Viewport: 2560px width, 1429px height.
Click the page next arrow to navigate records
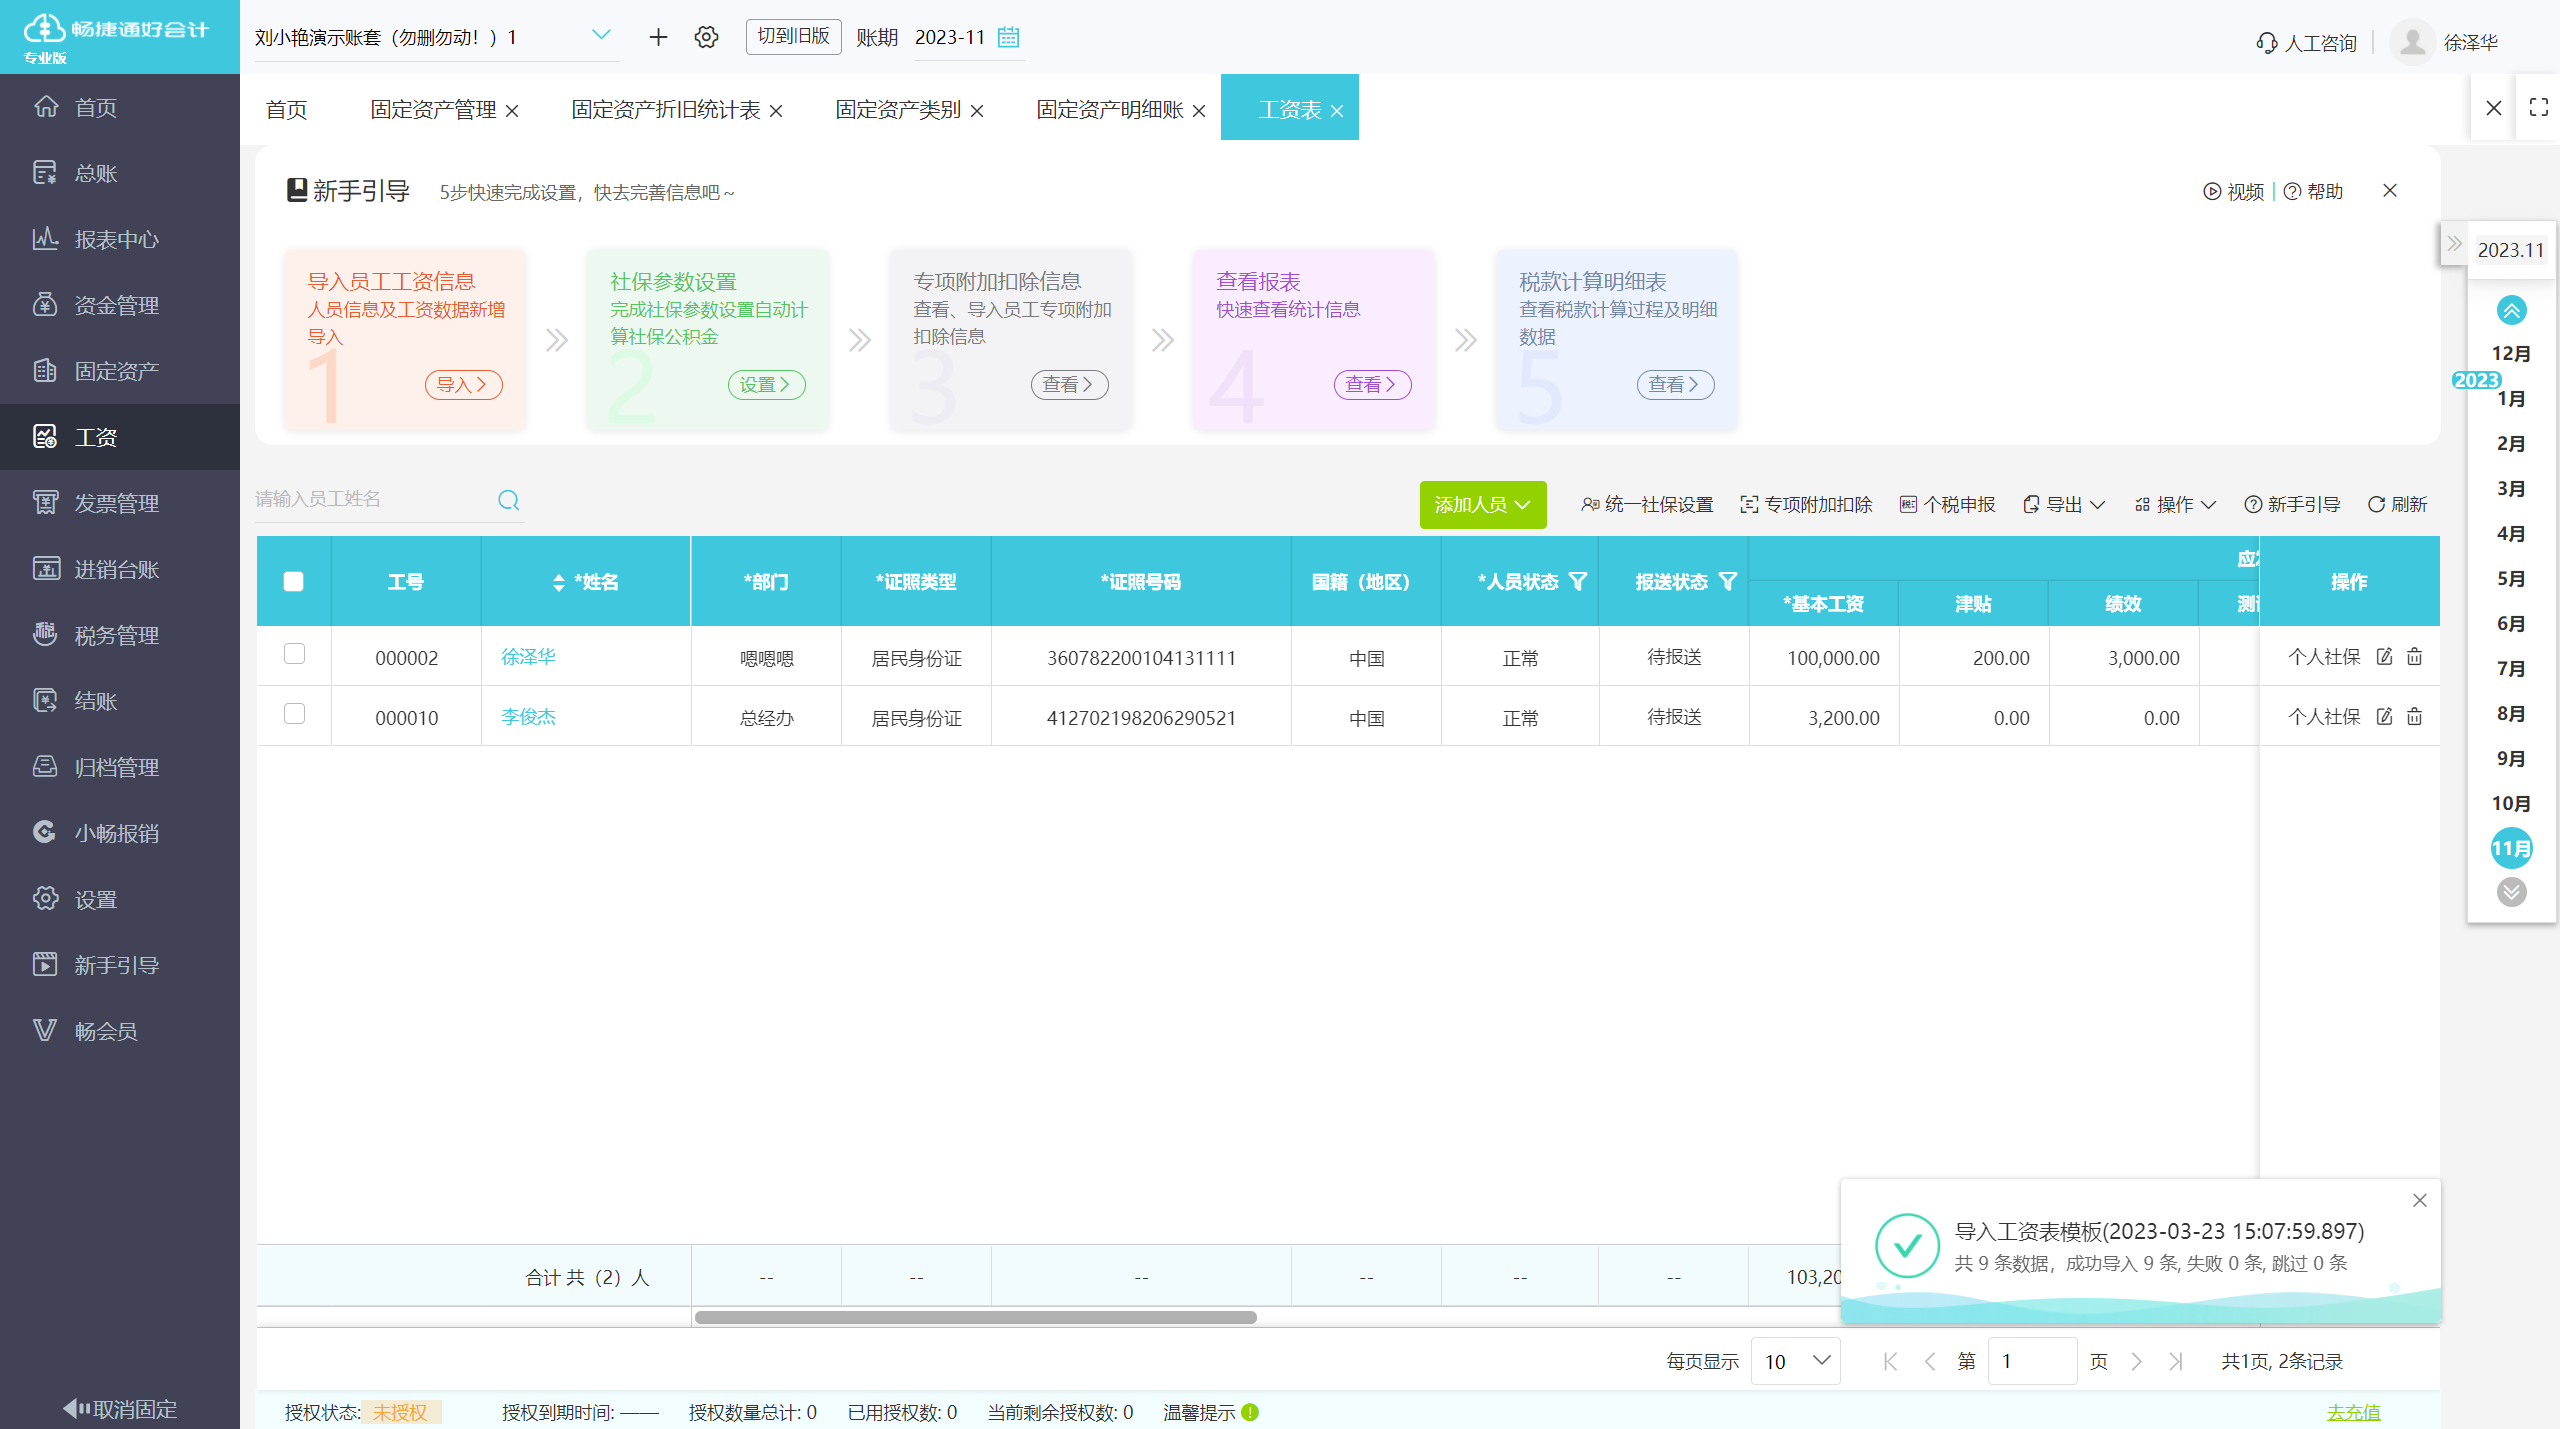[2135, 1360]
